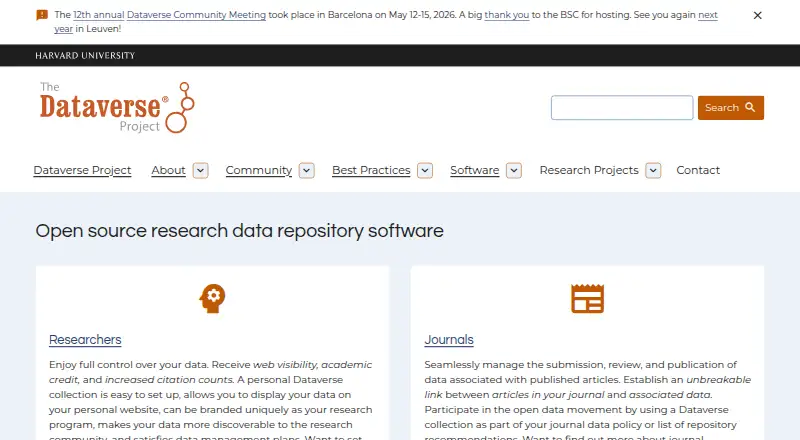The width and height of the screenshot is (800, 440).
Task: Open the Dataverse Project nav item
Action: coord(82,170)
